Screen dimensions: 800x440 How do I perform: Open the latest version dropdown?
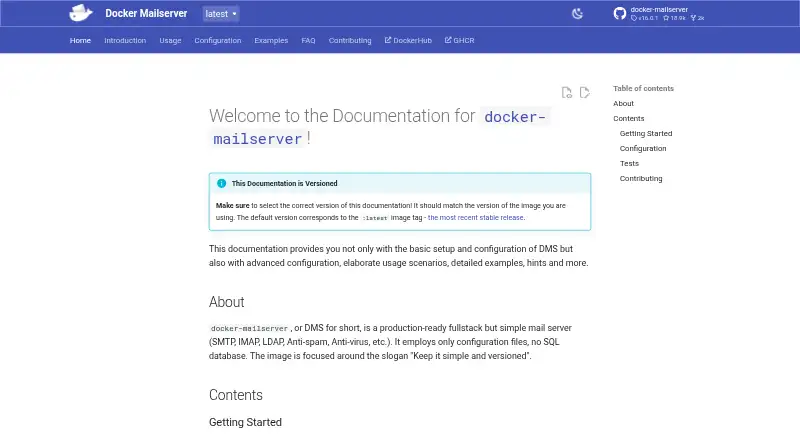220,14
